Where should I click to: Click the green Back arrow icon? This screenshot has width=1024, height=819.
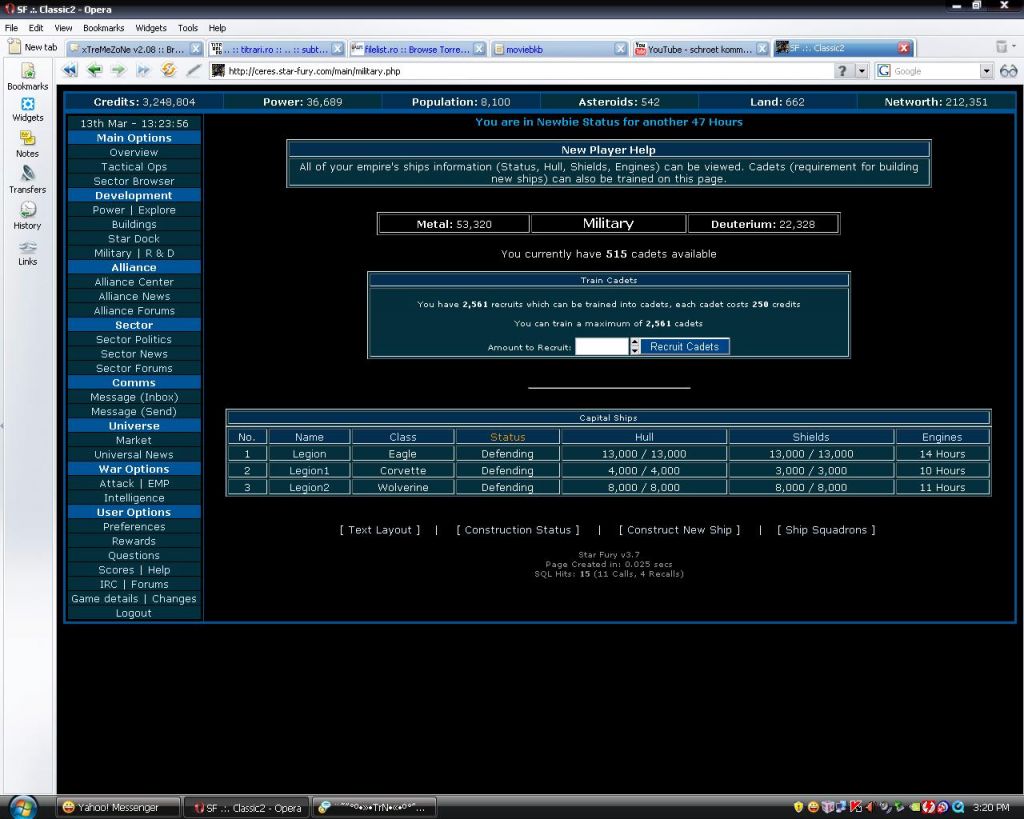point(94,70)
